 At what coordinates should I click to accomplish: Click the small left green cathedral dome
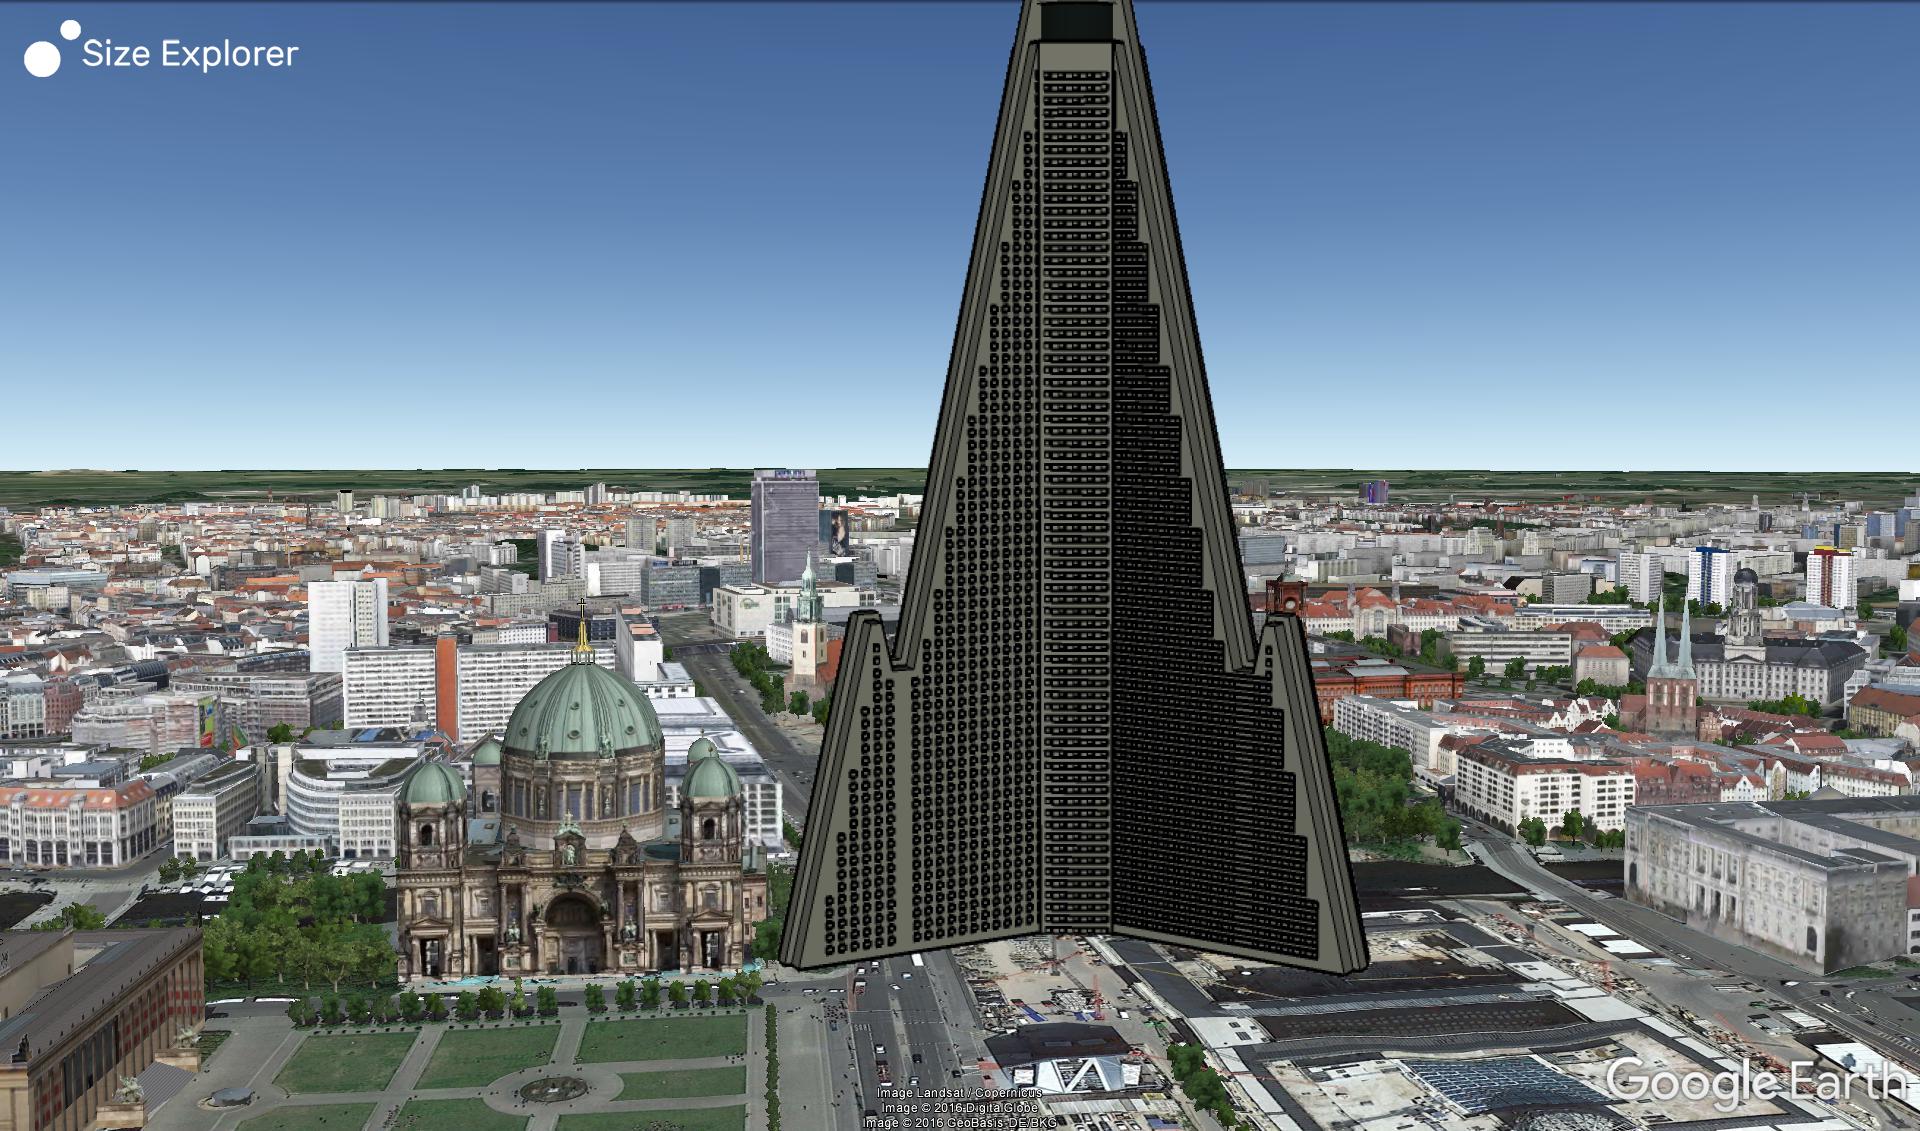[432, 783]
